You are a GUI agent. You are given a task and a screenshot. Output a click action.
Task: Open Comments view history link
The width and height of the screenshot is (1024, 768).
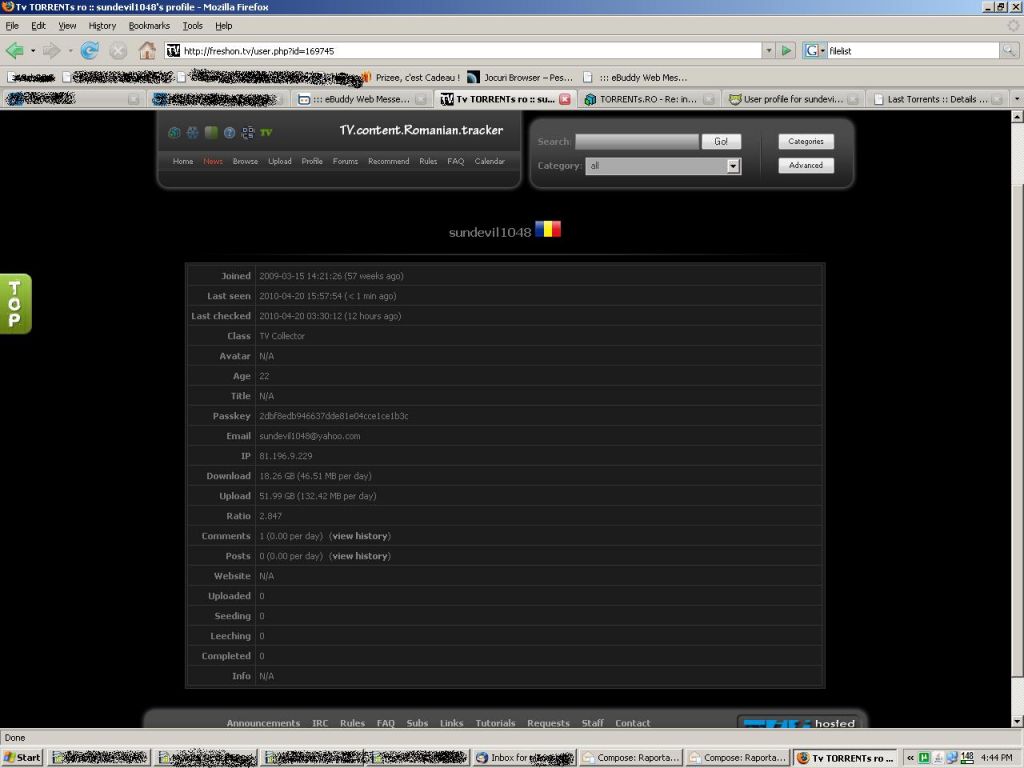point(359,536)
